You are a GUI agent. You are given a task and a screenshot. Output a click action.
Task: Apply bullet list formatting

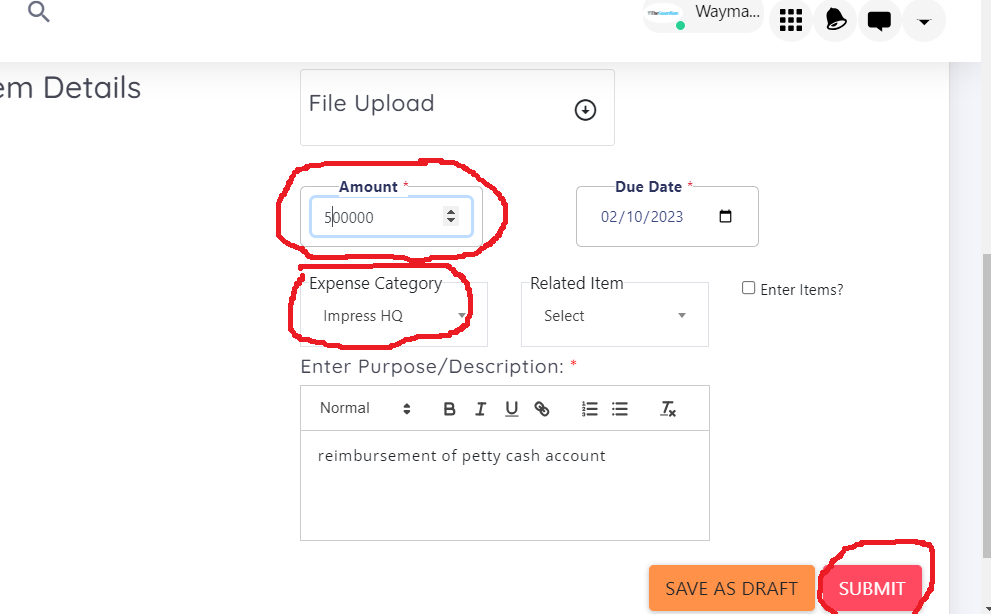(x=620, y=408)
